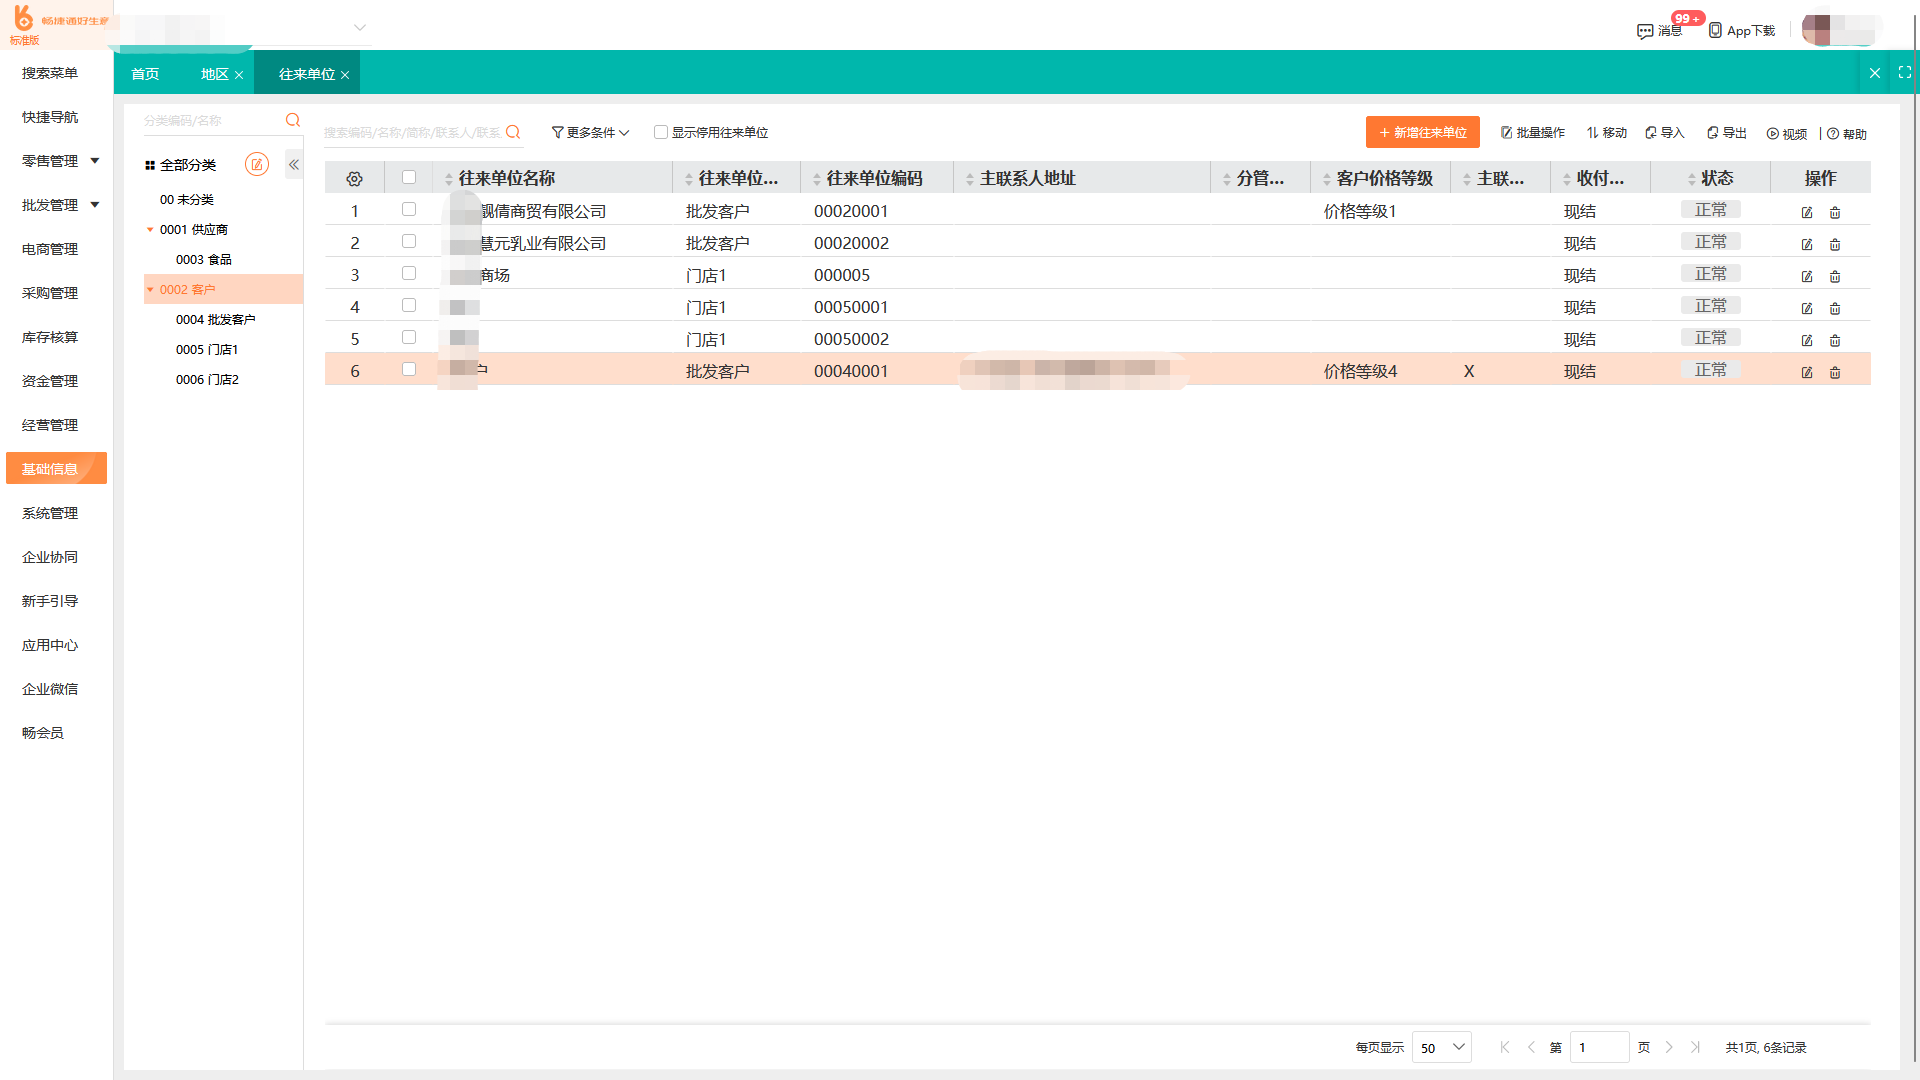
Task: Open 基础信息 menu section
Action: pos(53,468)
